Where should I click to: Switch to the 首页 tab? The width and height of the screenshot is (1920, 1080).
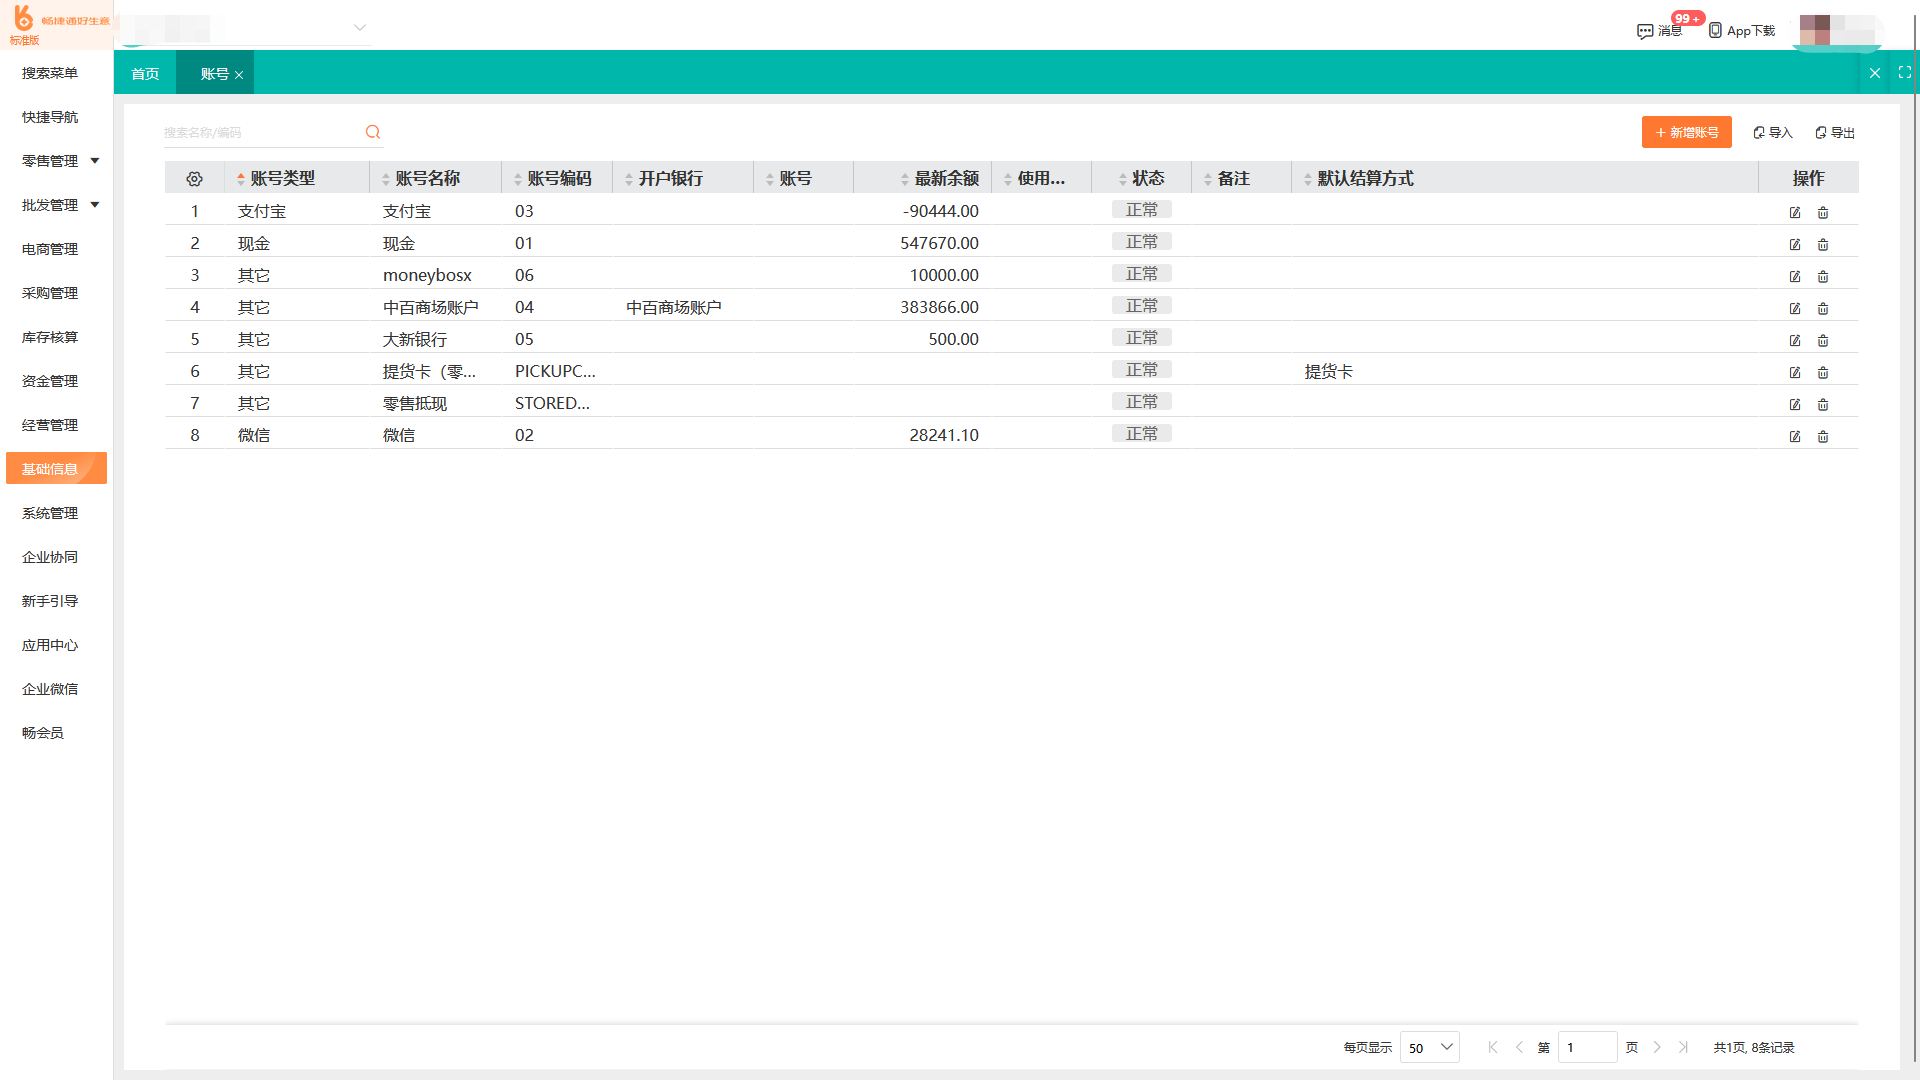[144, 74]
